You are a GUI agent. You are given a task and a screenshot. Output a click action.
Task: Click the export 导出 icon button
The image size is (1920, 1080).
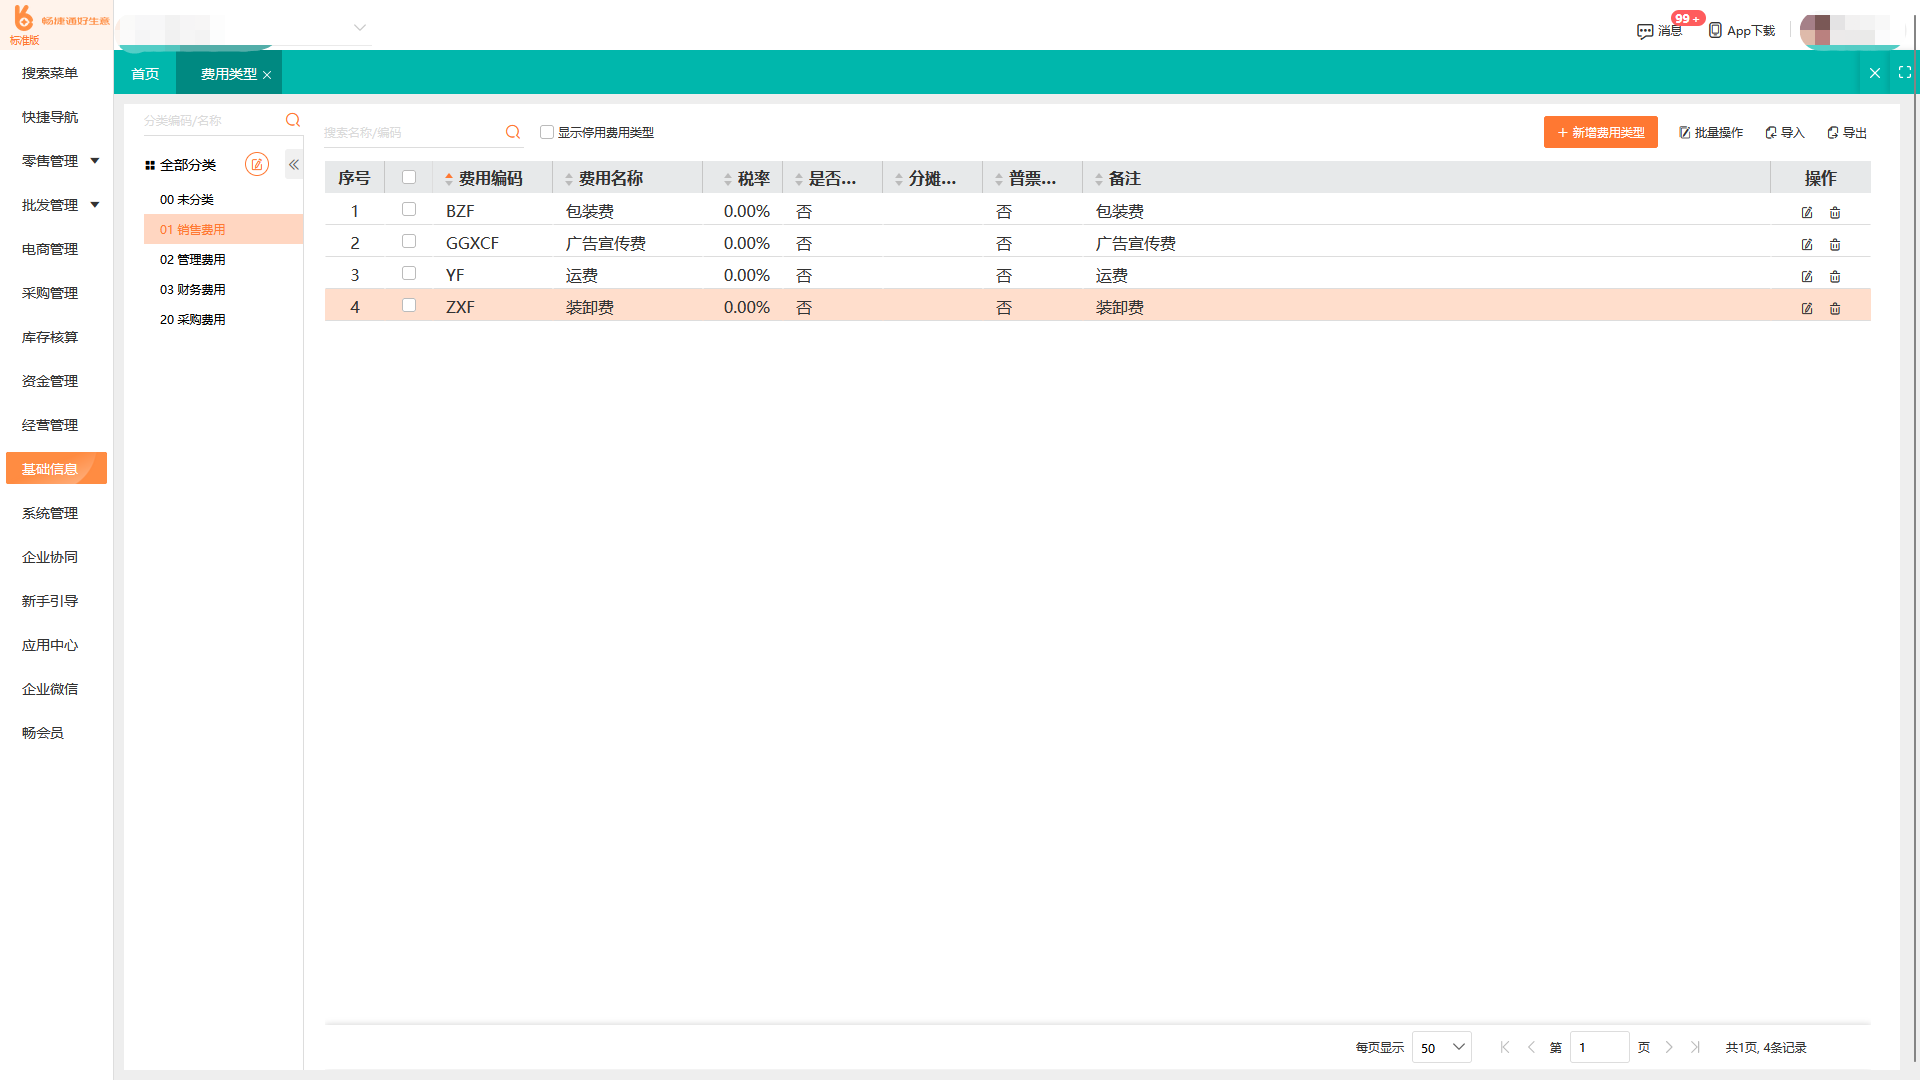click(1845, 131)
